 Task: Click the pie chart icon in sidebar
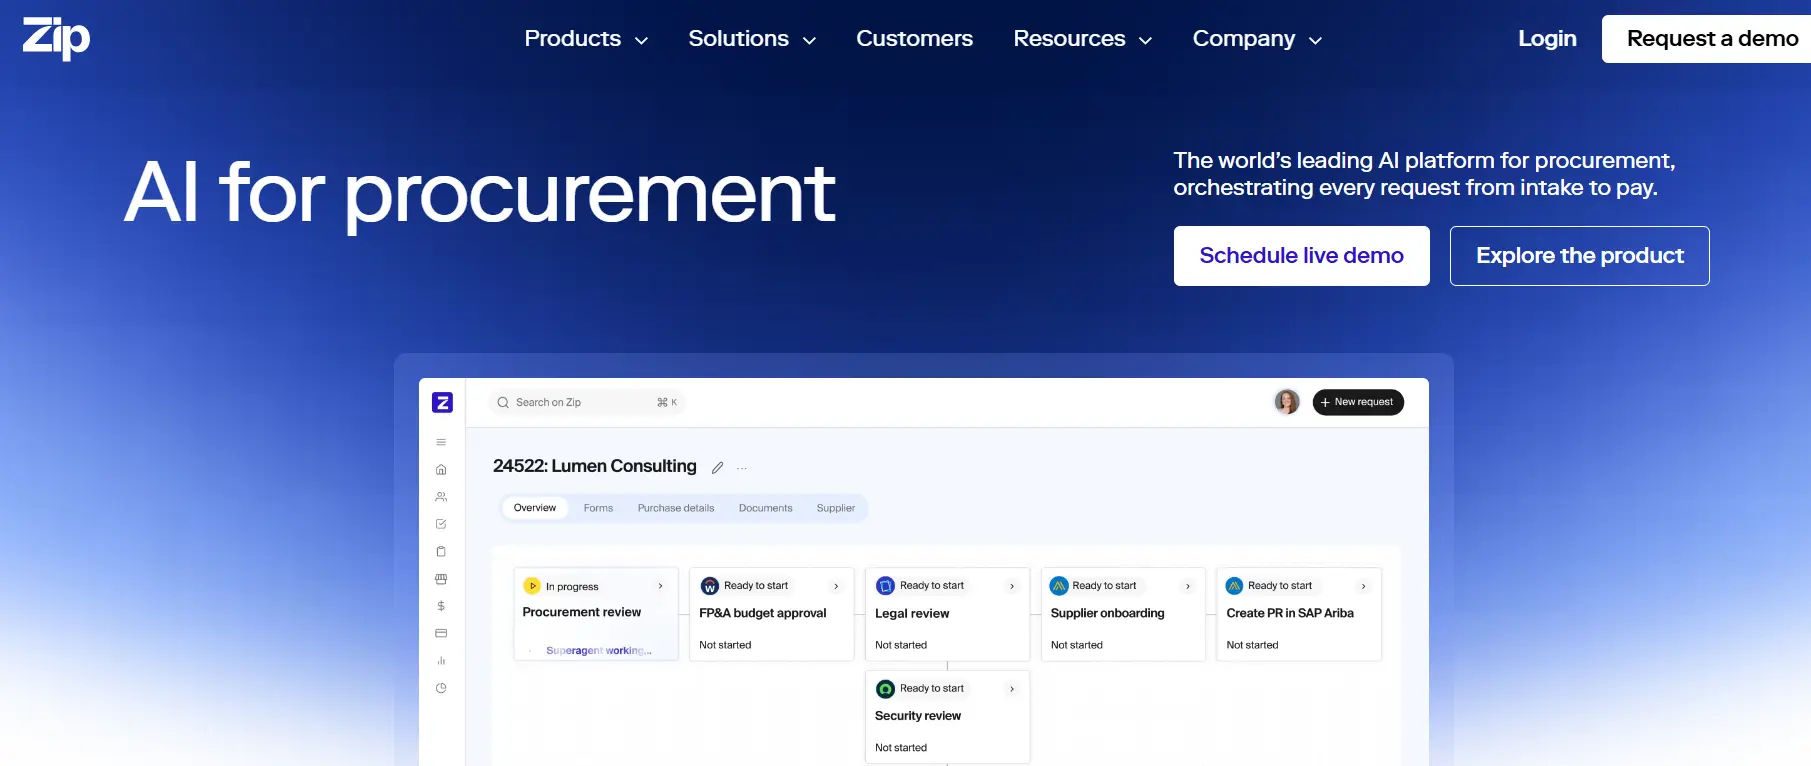[x=441, y=688]
